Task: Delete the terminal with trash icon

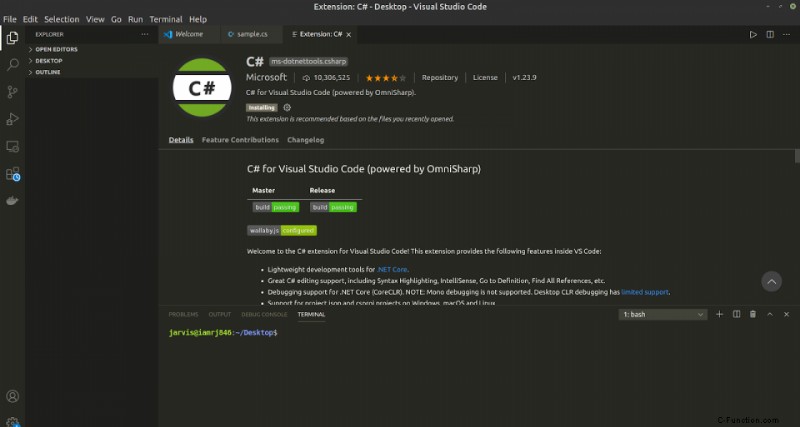Action: (x=752, y=314)
